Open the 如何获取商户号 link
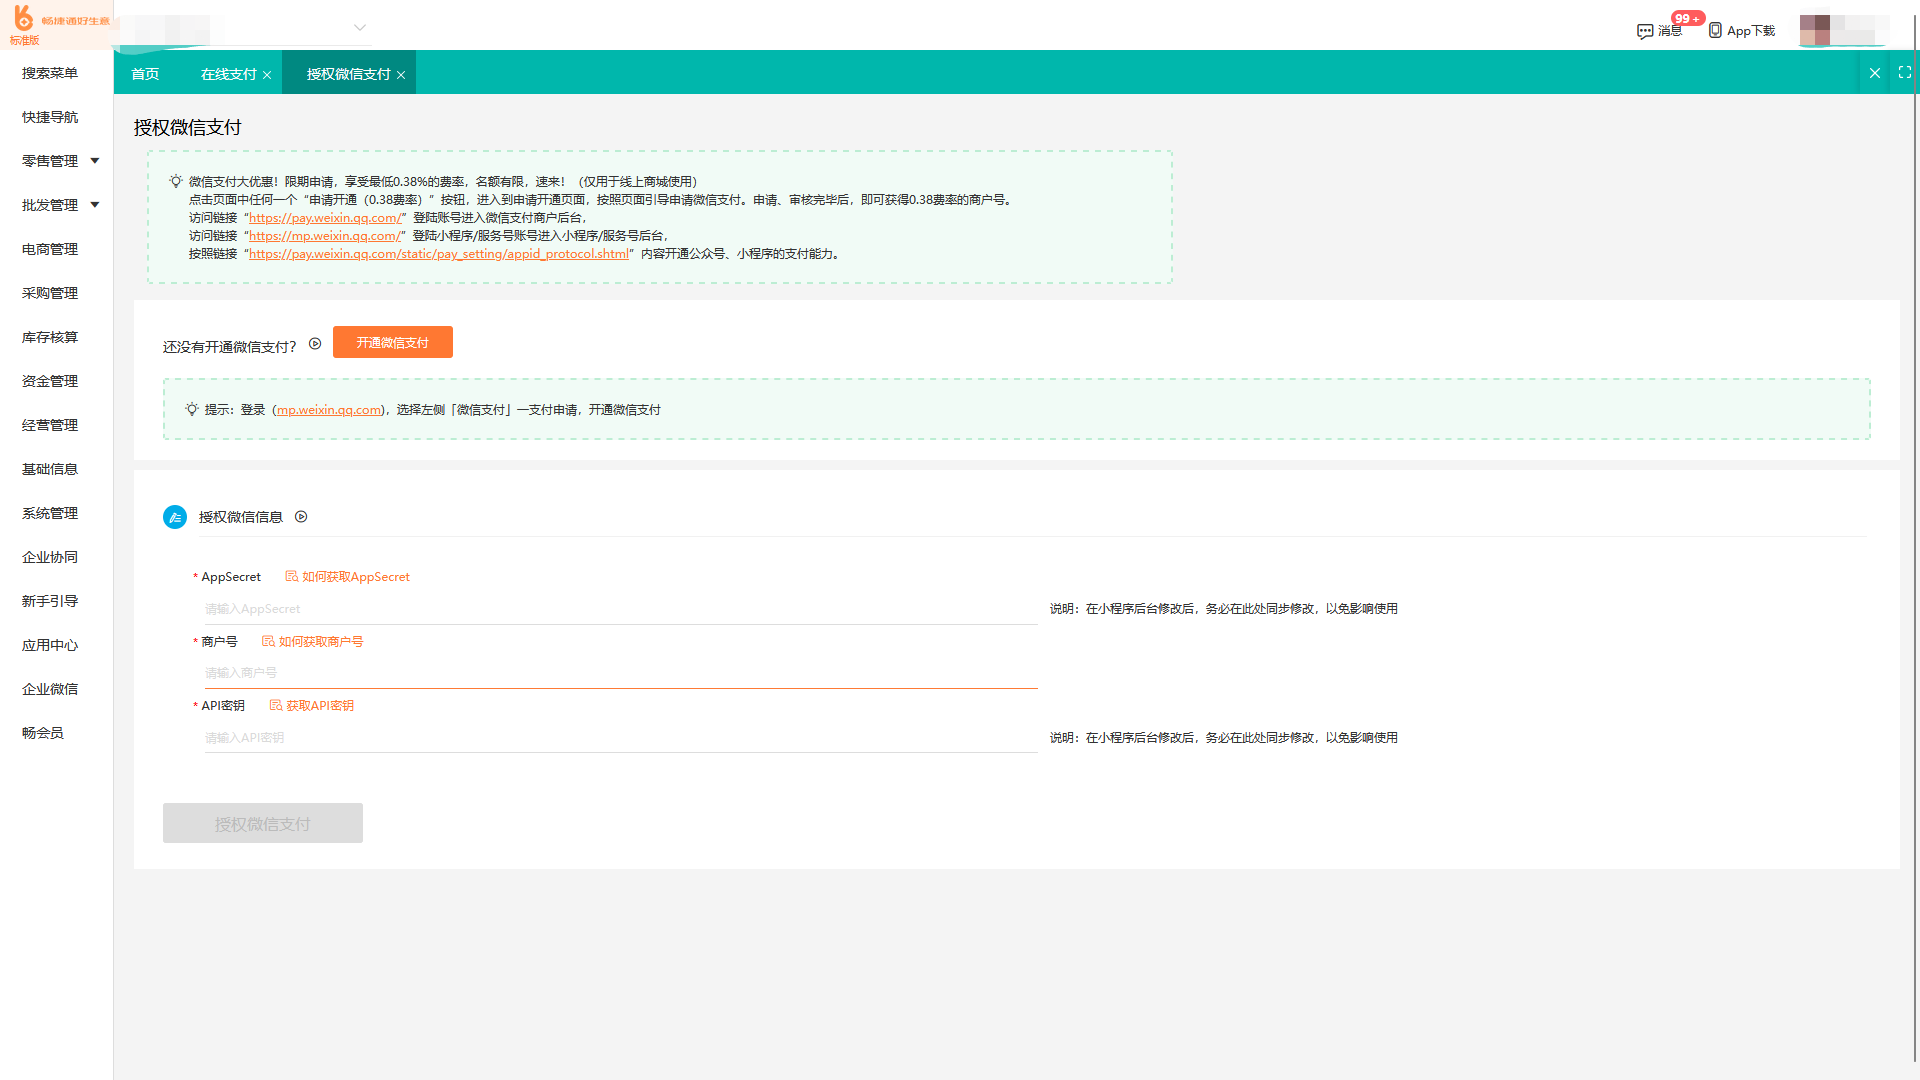The width and height of the screenshot is (1920, 1080). click(314, 641)
